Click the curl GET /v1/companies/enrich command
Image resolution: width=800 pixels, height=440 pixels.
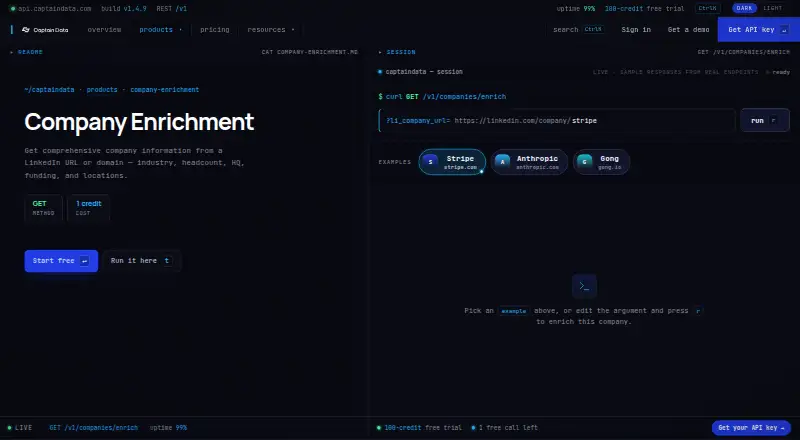click(x=442, y=96)
